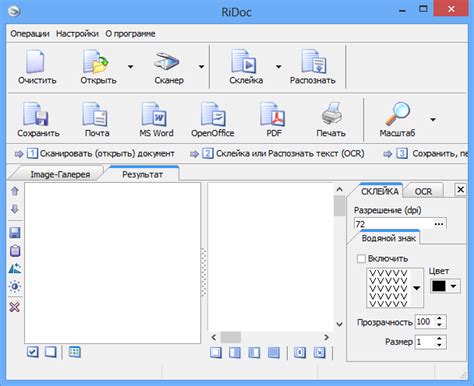Increase Прозрачность with the up spinner
474x386 pixels.
click(x=439, y=318)
